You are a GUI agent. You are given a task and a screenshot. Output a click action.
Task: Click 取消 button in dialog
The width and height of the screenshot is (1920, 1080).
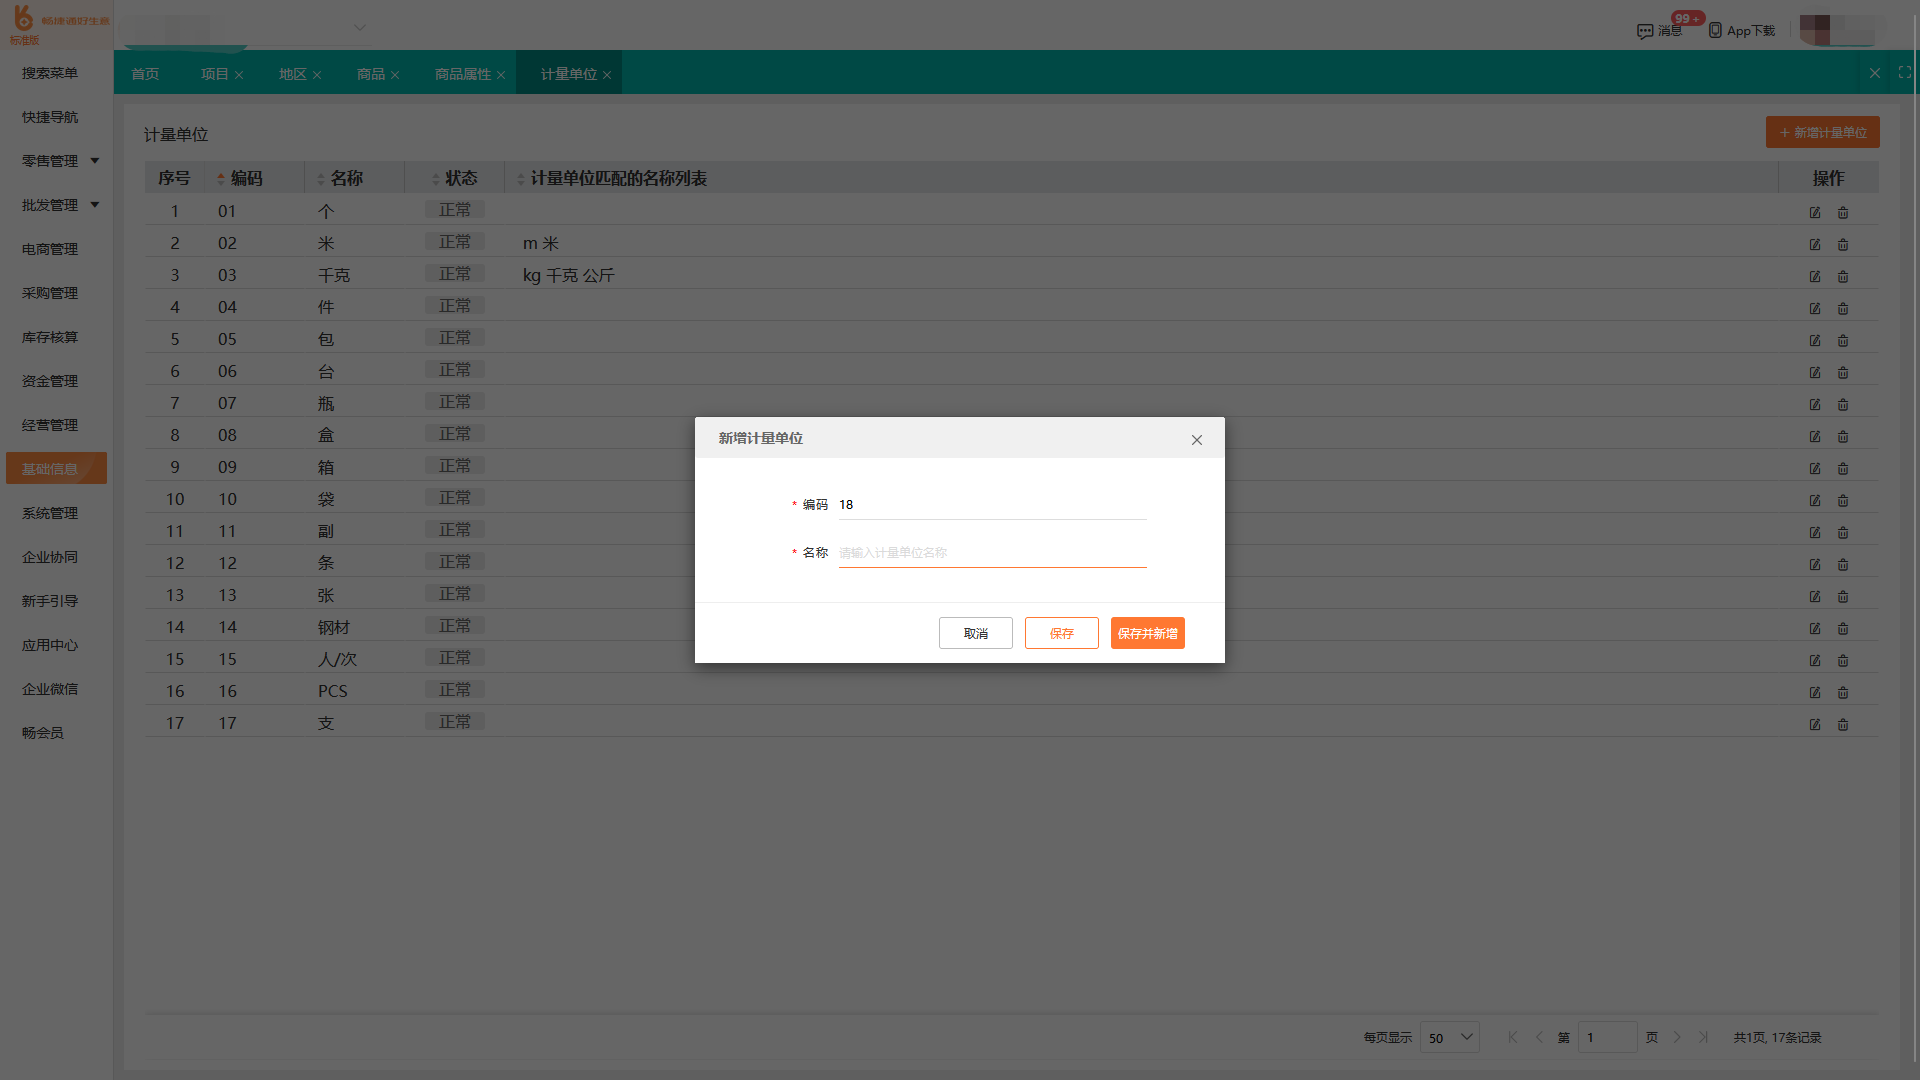point(976,633)
